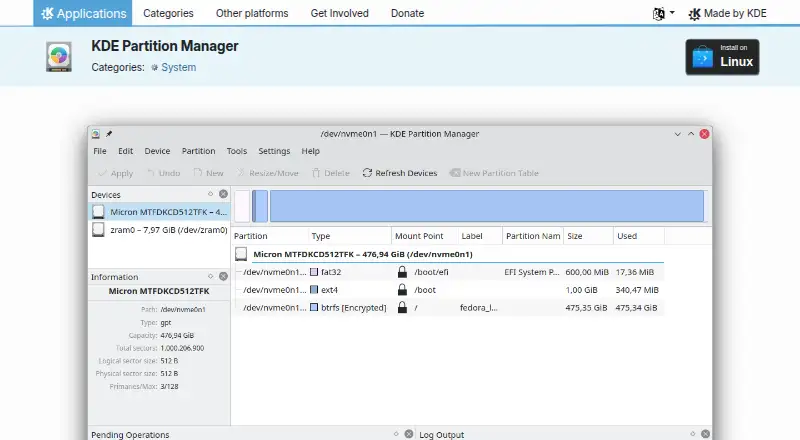Click the btrfs color swatch

[x=314, y=308]
